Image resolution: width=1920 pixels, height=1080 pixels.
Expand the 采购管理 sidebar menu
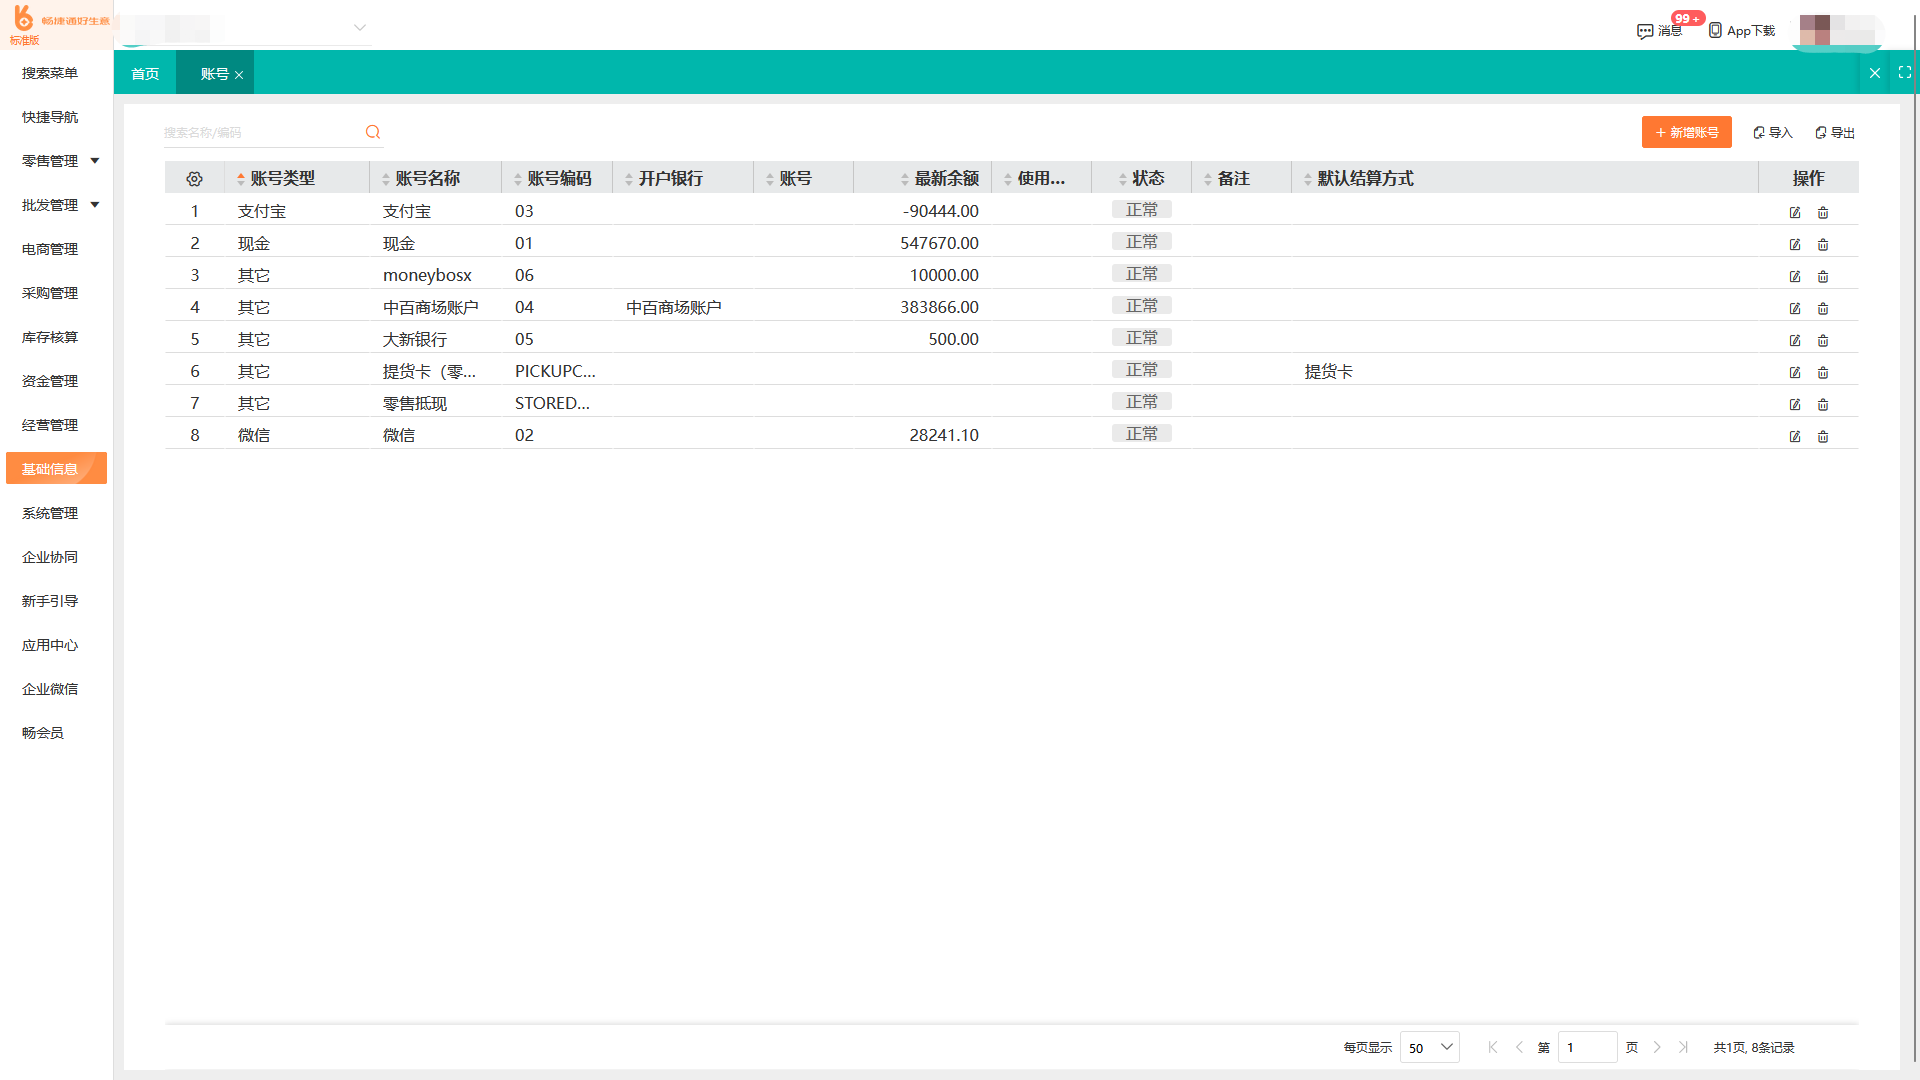[53, 293]
